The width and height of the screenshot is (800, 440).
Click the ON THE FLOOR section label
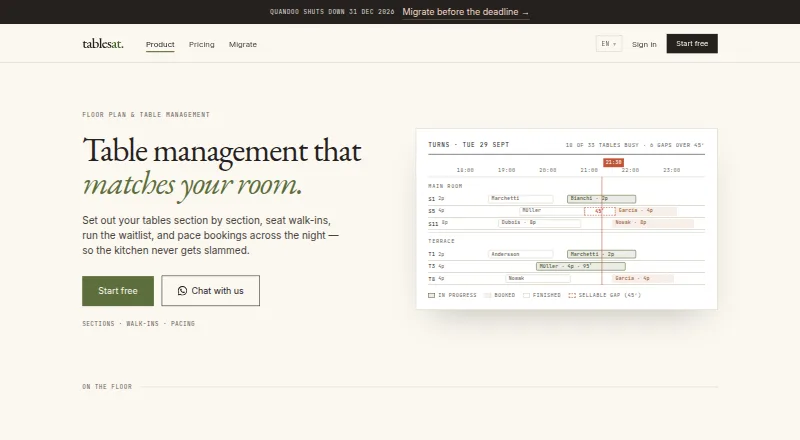(x=107, y=387)
